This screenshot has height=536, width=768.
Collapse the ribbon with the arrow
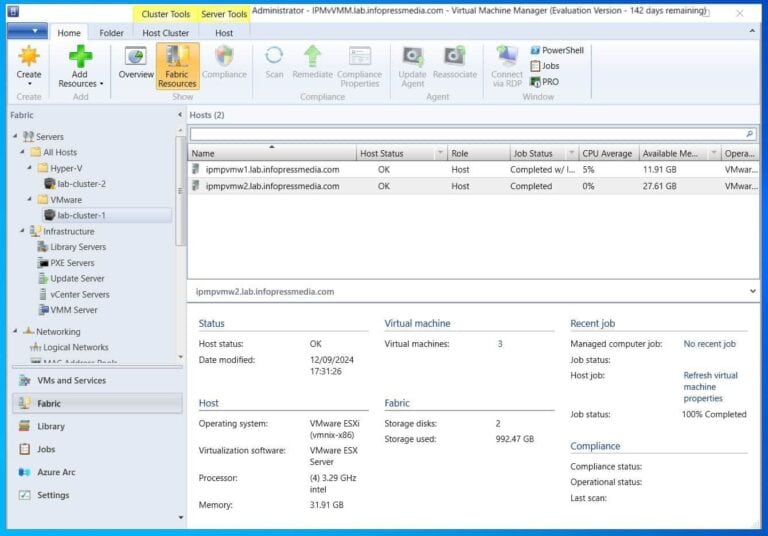[x=752, y=31]
